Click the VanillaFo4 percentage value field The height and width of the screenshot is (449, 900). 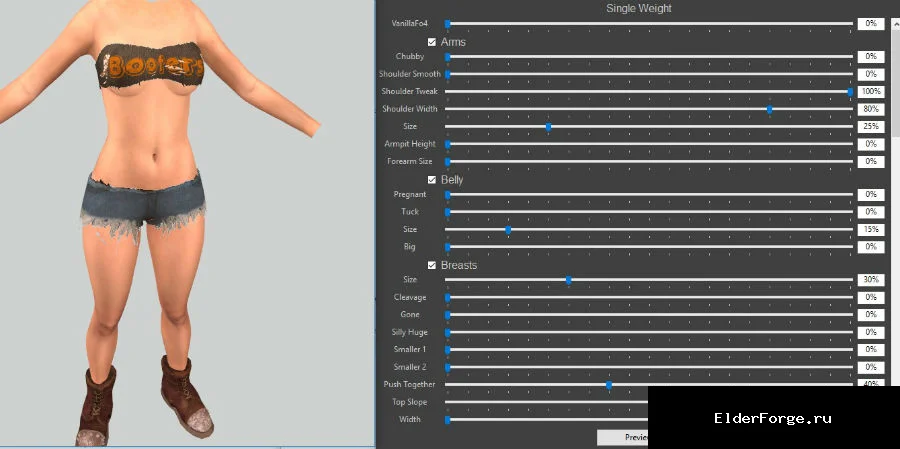pos(870,23)
